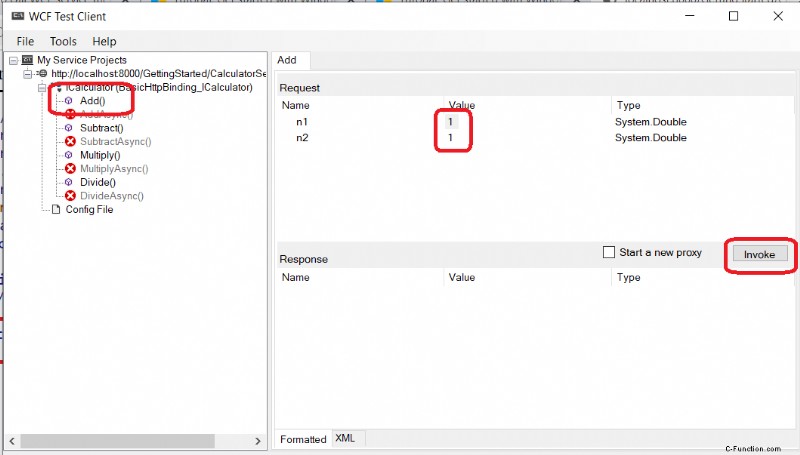800x455 pixels.
Task: Click the Subtract() operation icon
Action: (x=69, y=128)
